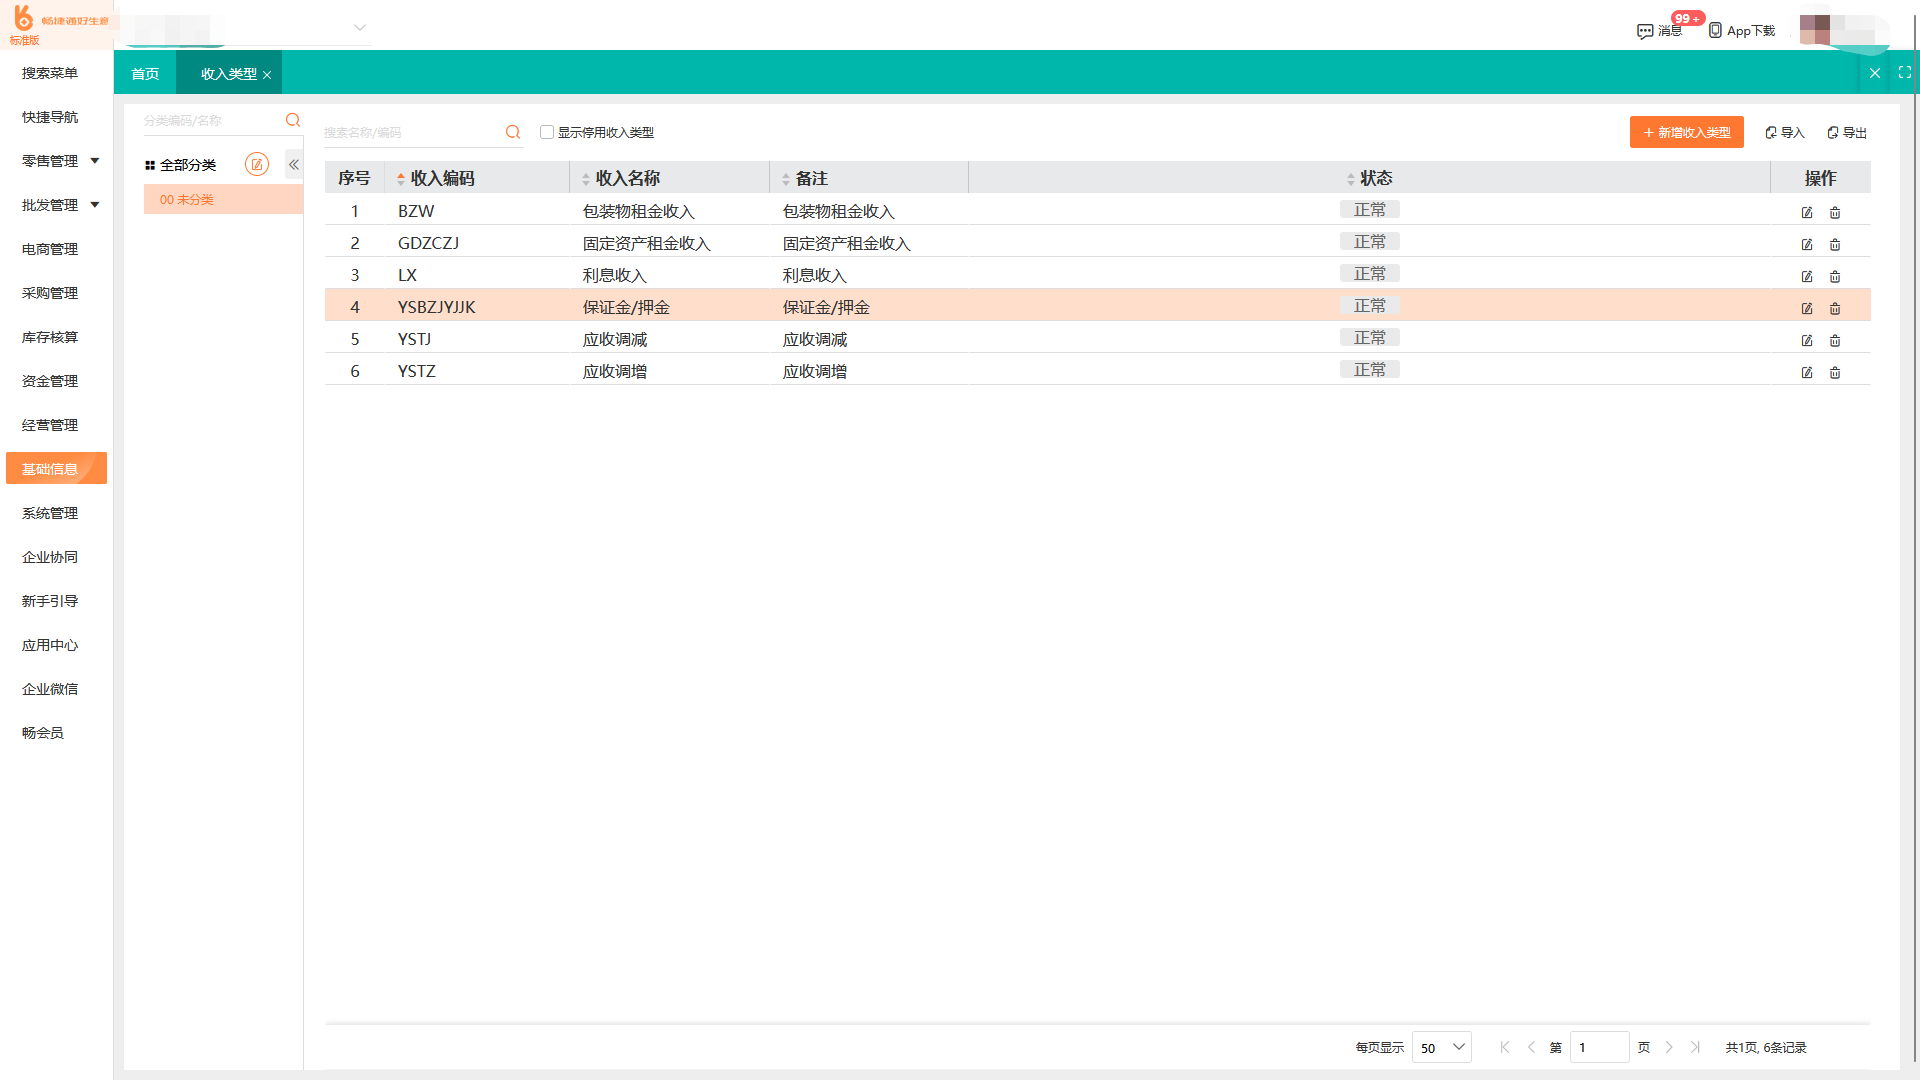The image size is (1920, 1080).
Task: Click 首页 tab
Action: coord(146,73)
